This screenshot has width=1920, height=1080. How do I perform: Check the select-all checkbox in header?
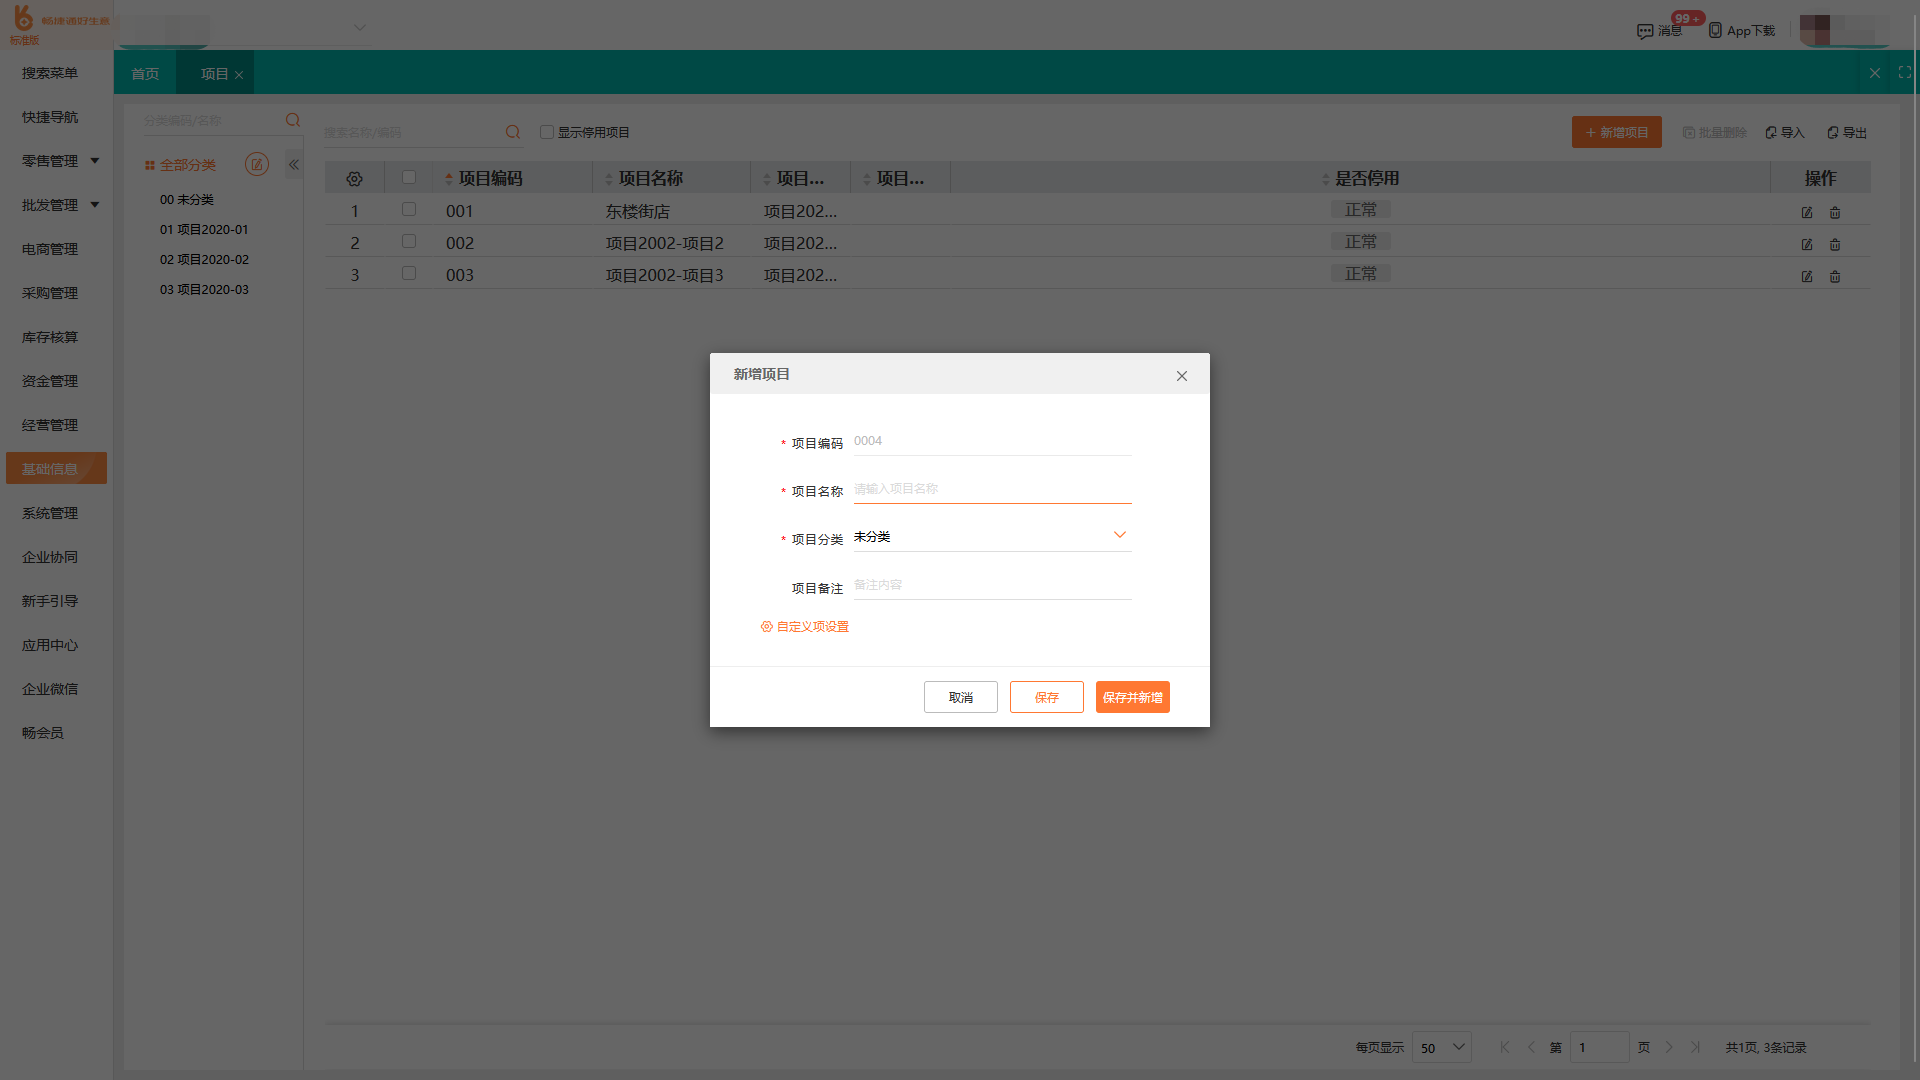coord(409,178)
